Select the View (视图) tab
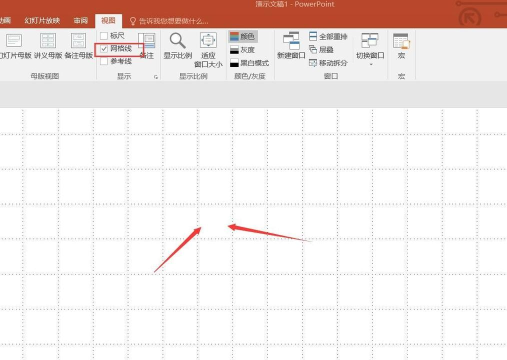Screen dimensions: 507x360 pos(108,21)
